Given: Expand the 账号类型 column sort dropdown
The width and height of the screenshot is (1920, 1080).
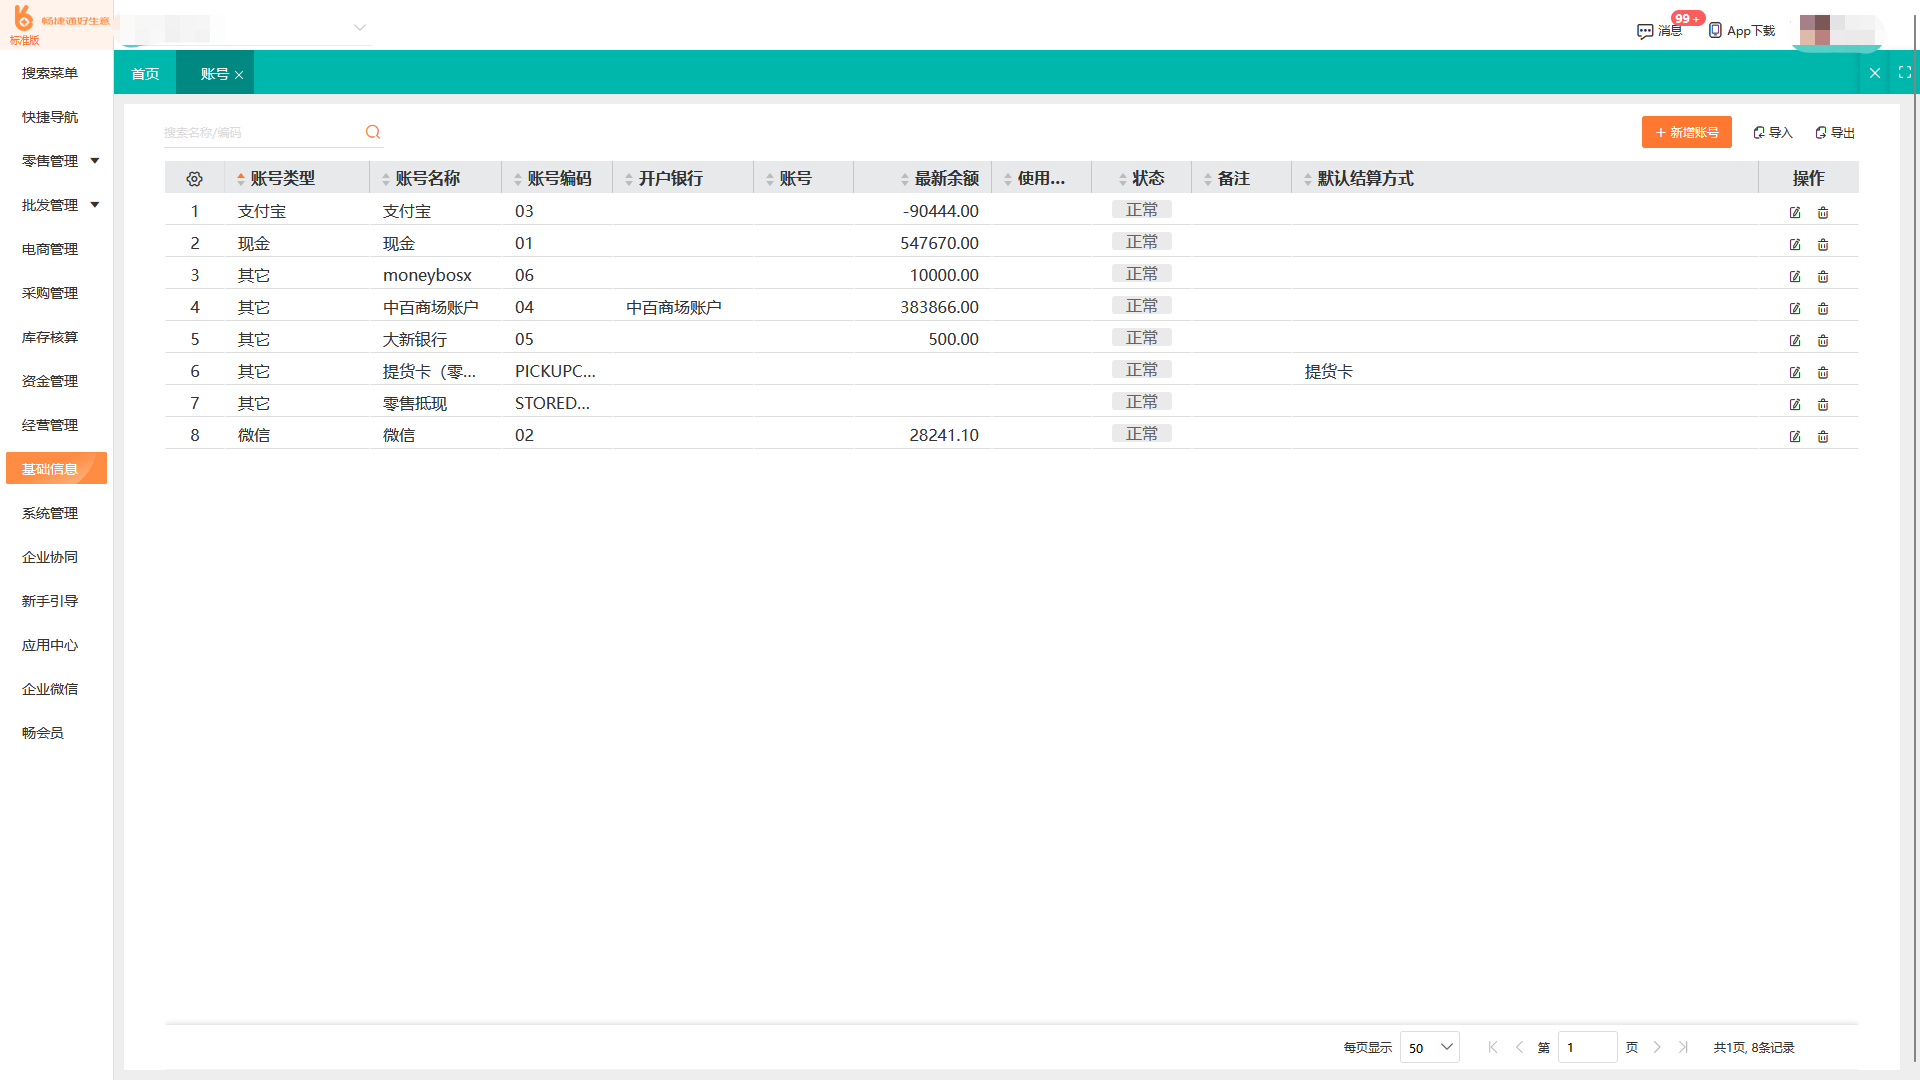Looking at the screenshot, I should click(x=239, y=178).
